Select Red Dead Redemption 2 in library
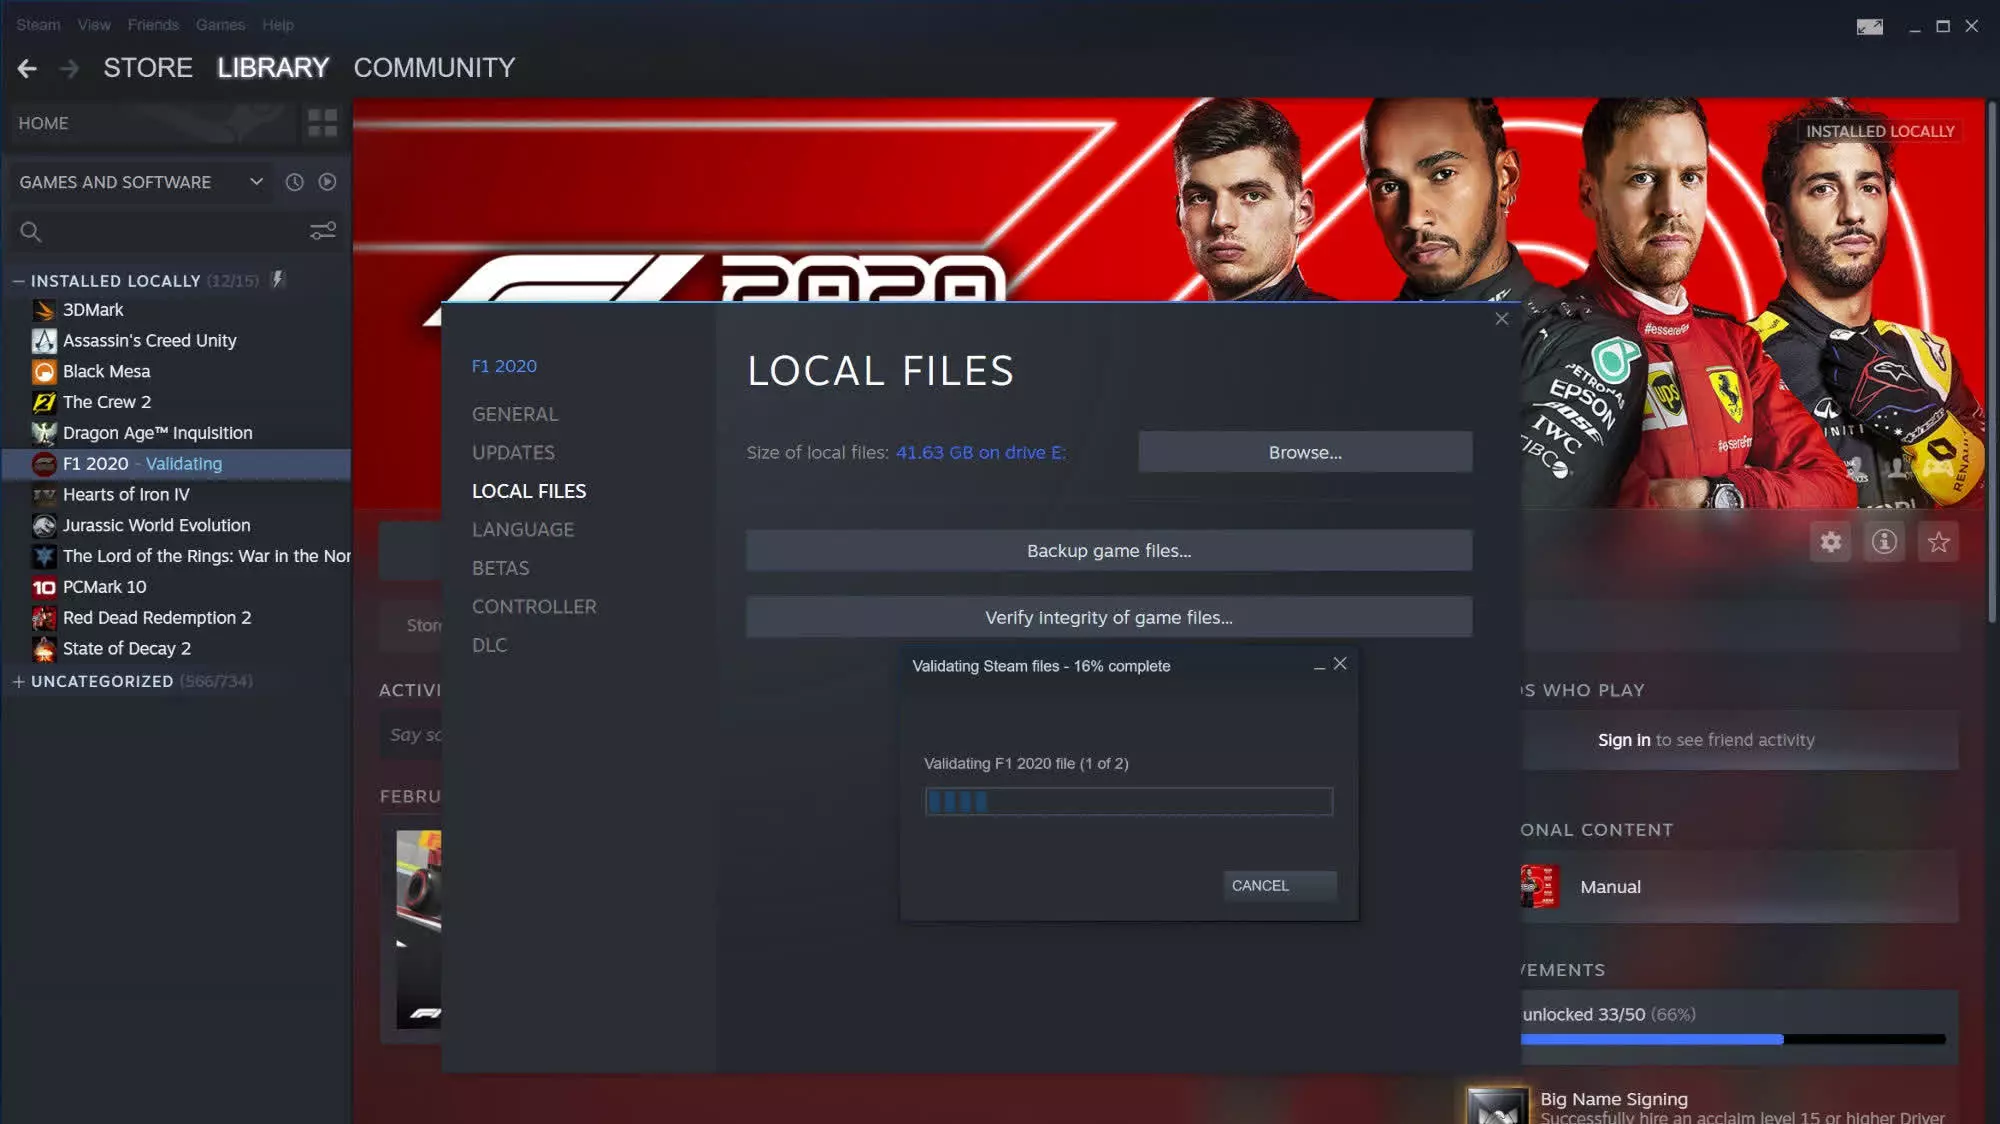 tap(157, 617)
